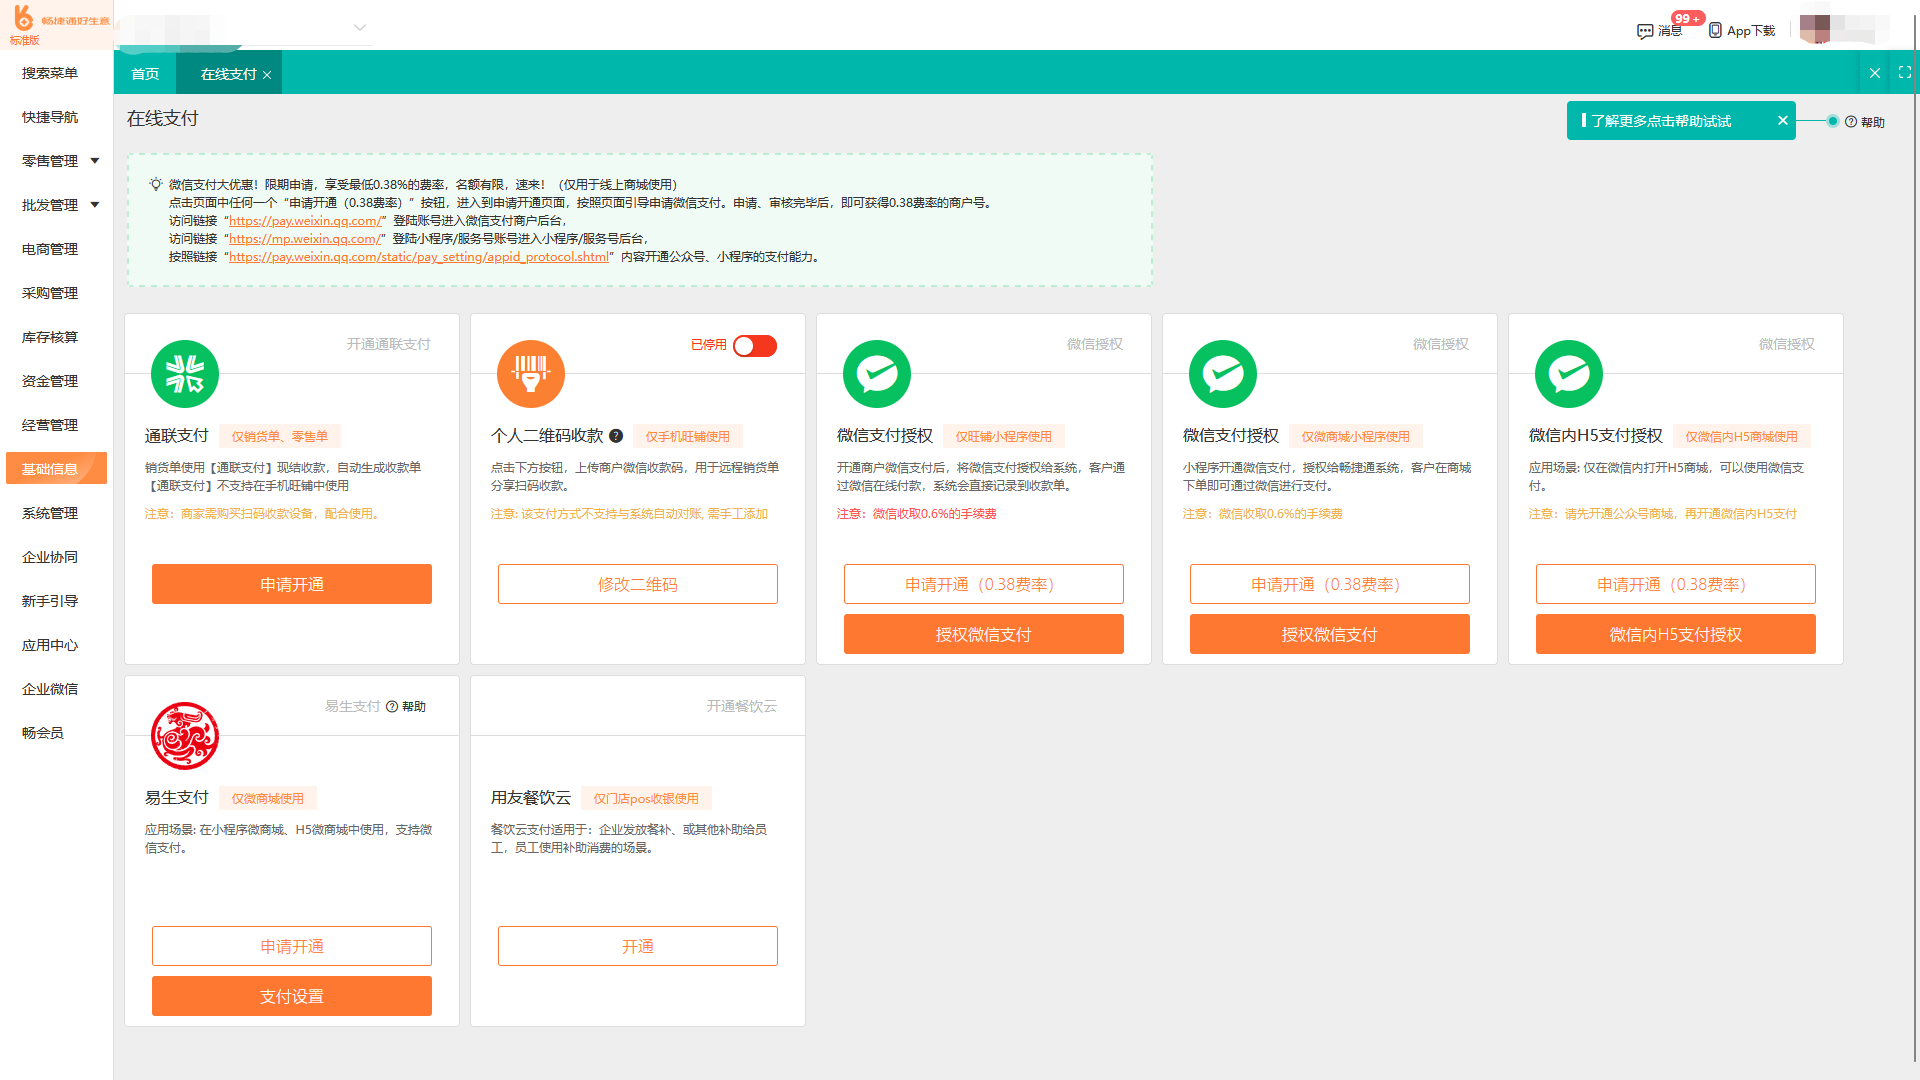Open the 在线支付 tab
1920x1080 pixels.
231,73
